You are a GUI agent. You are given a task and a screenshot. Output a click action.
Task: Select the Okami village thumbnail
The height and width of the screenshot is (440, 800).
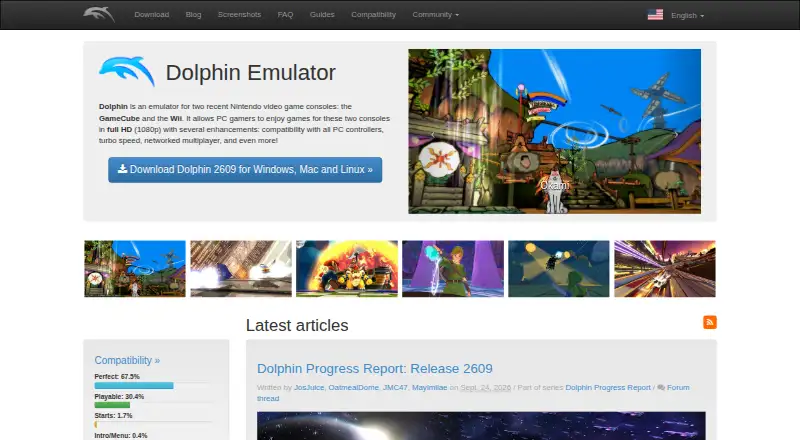[x=135, y=268]
